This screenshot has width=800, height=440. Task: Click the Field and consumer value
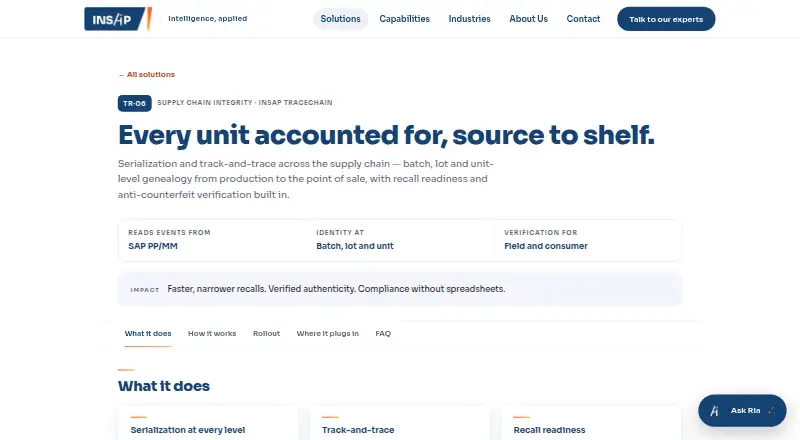pos(546,246)
